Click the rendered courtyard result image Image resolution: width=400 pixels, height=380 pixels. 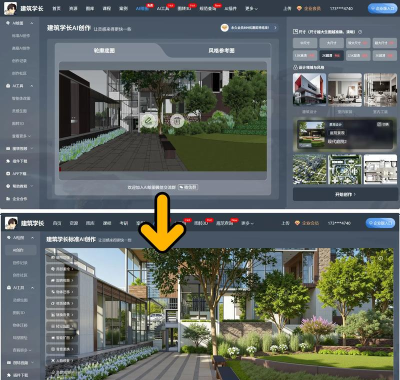pos(219,314)
